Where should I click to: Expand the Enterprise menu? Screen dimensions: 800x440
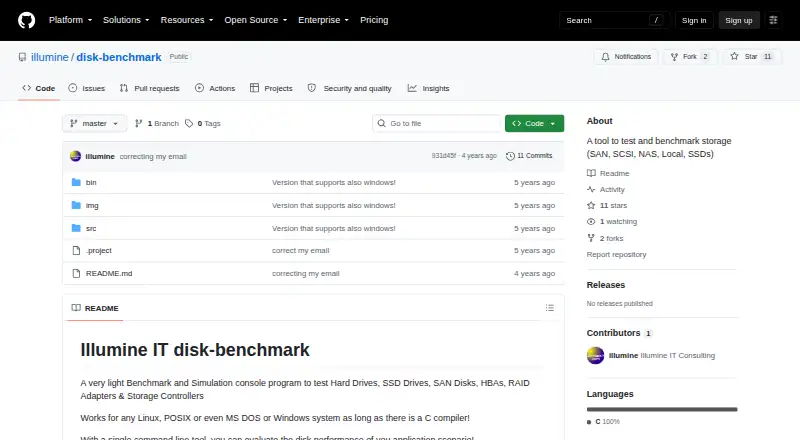(x=323, y=20)
